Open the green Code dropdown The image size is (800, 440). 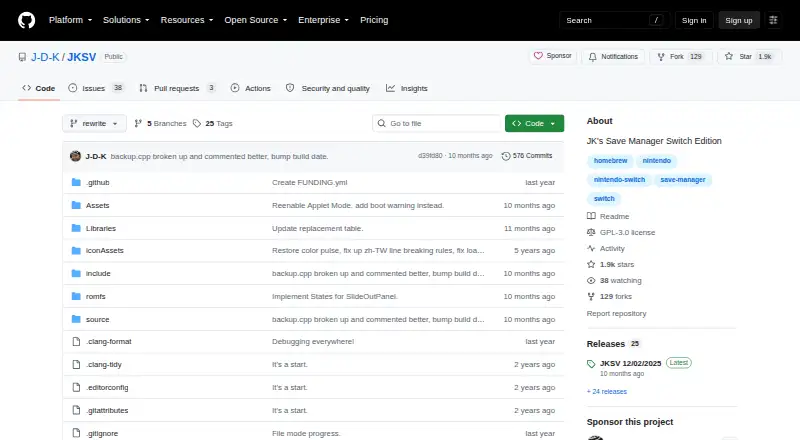(x=534, y=124)
